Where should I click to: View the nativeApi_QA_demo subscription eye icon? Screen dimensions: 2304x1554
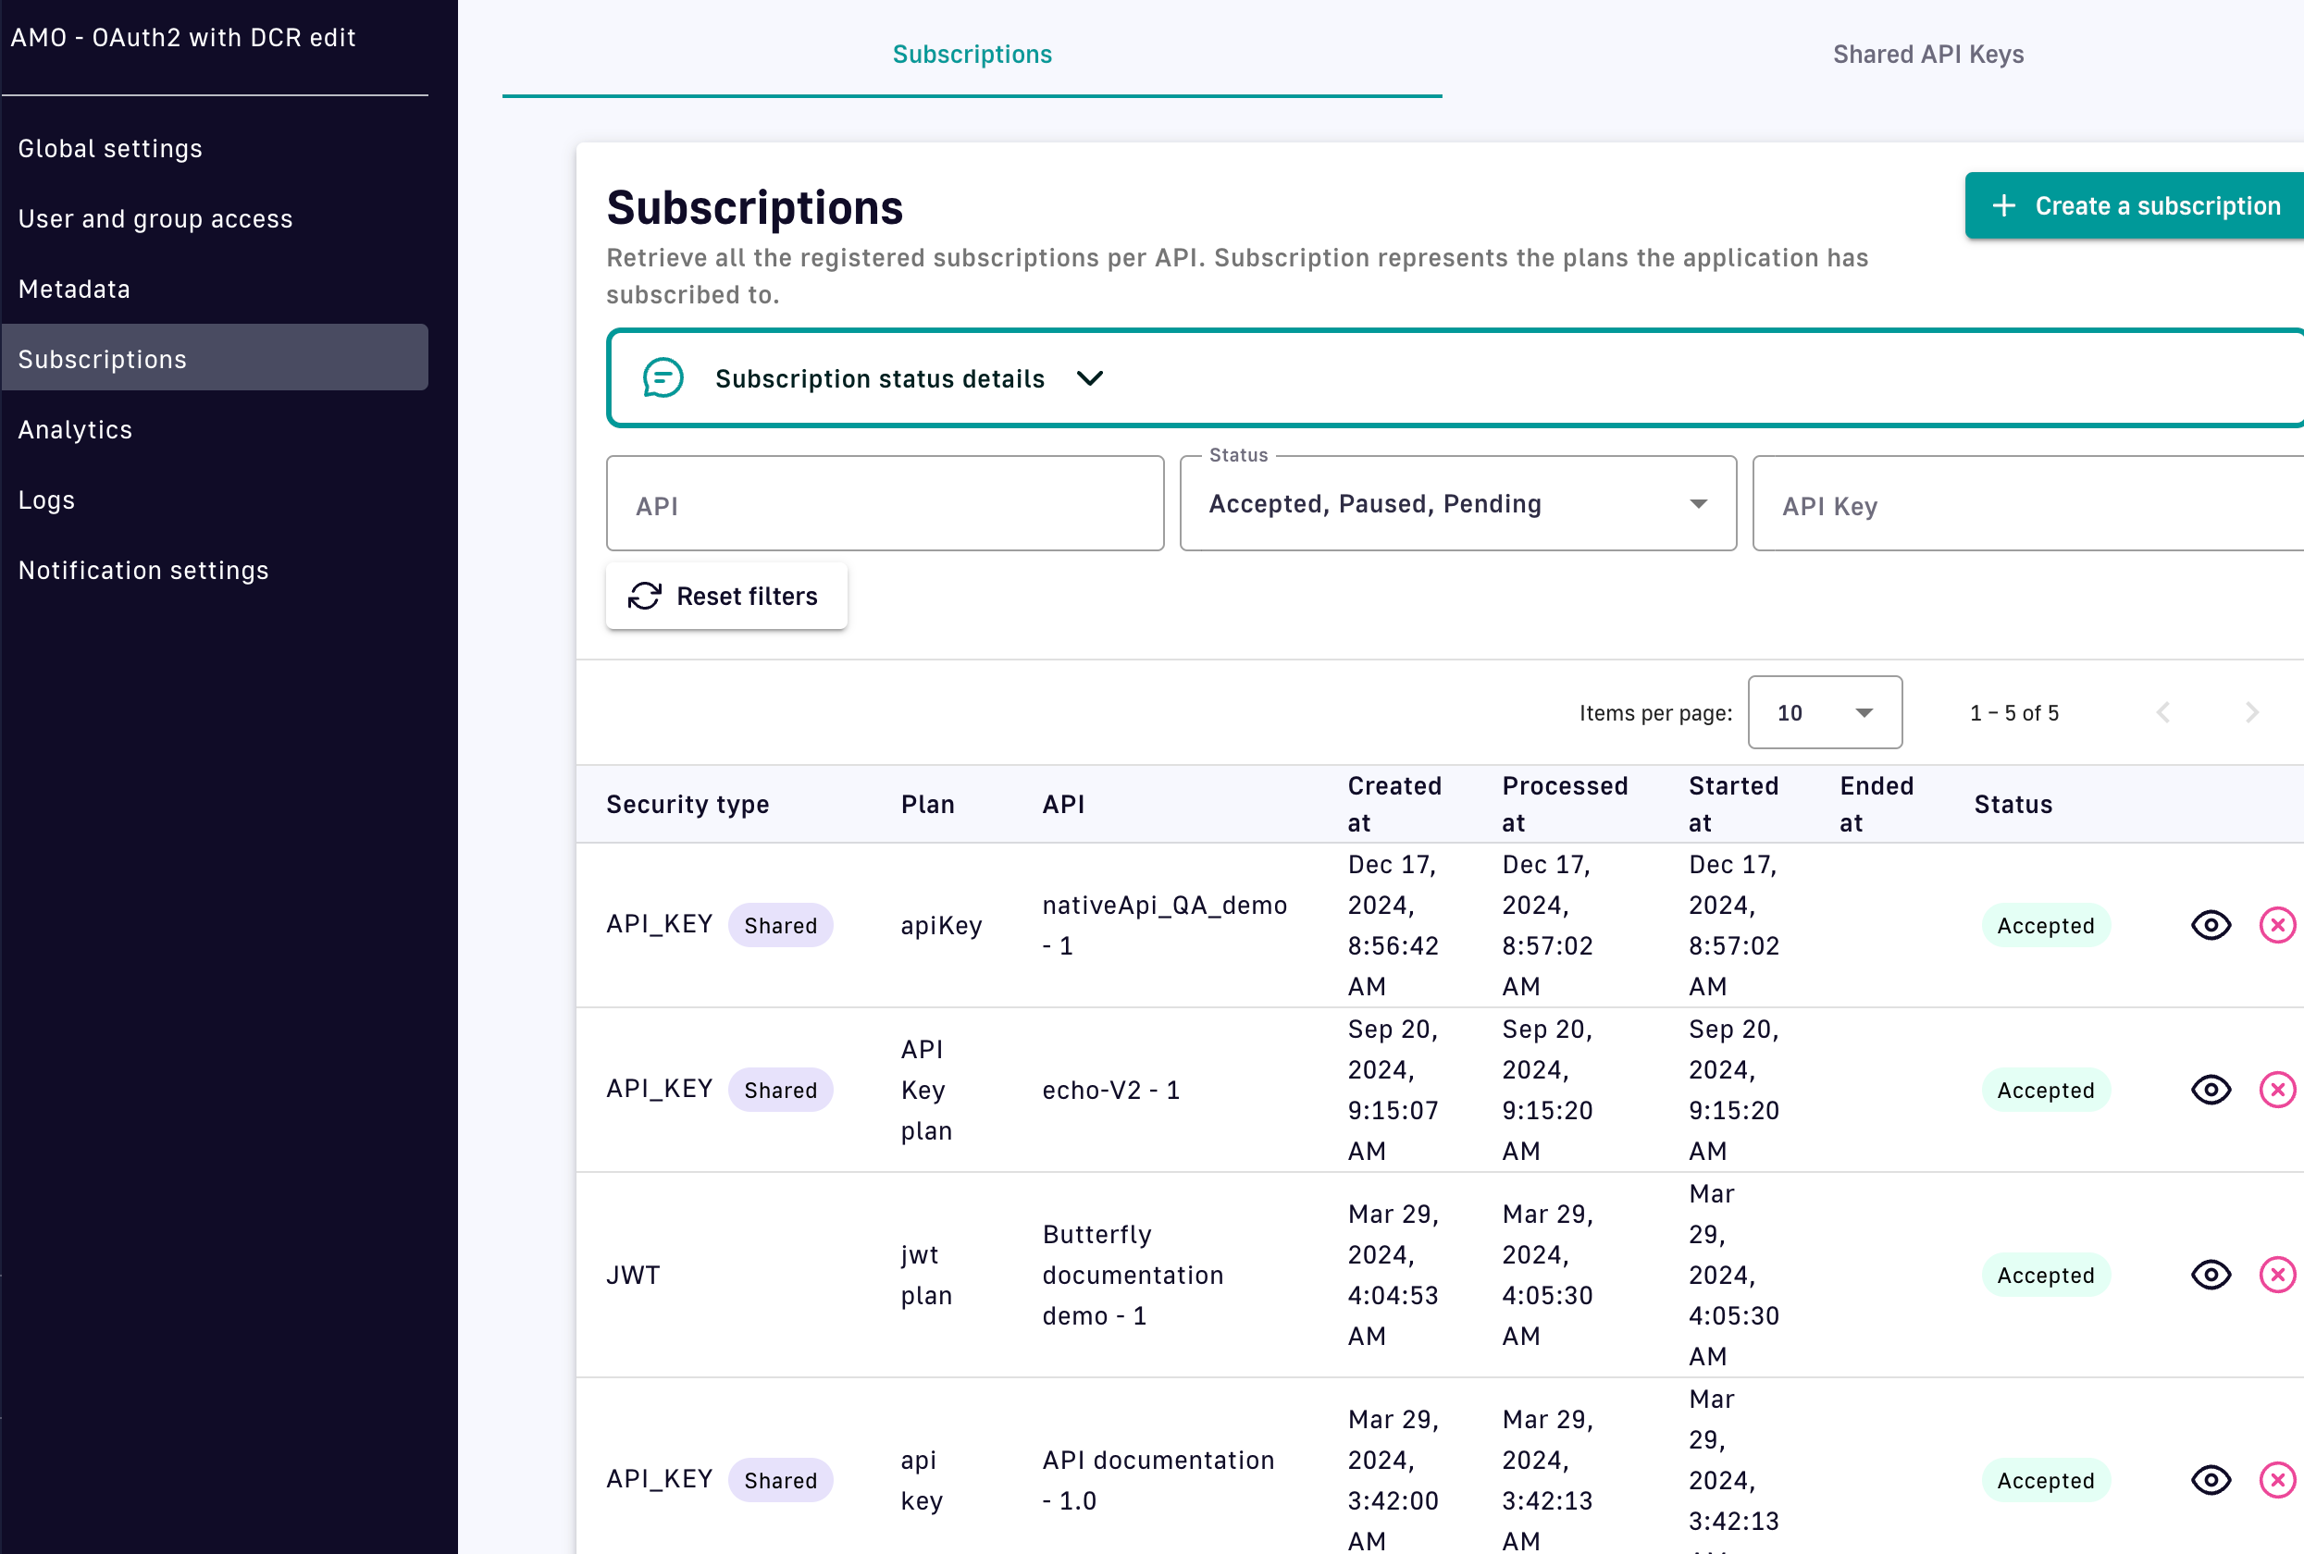click(2210, 925)
